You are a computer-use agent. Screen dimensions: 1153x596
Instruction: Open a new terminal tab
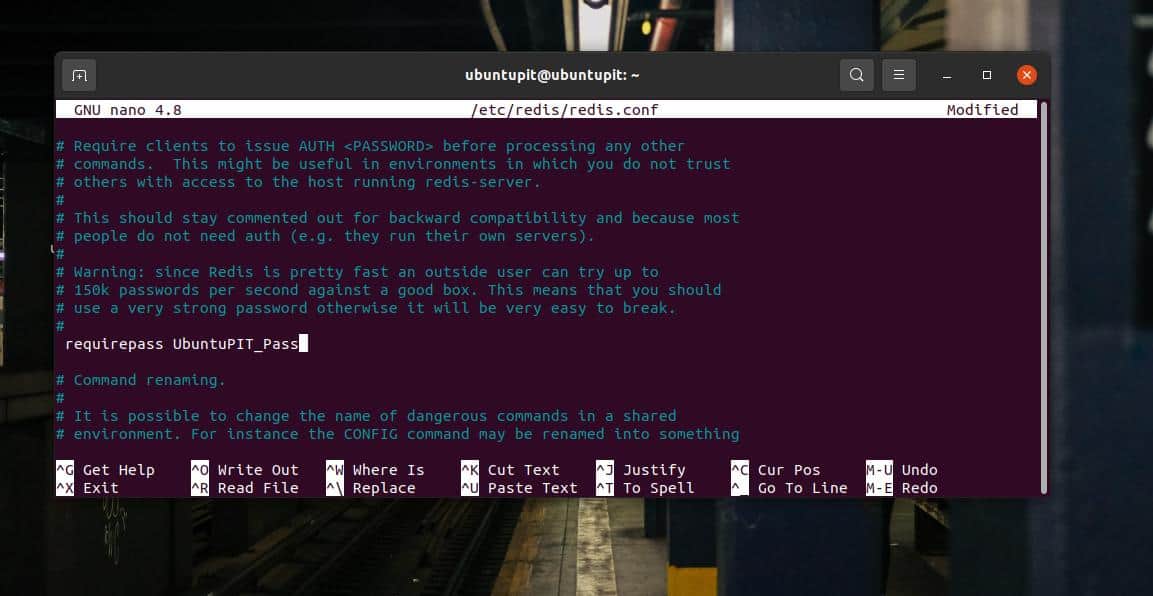coord(79,75)
